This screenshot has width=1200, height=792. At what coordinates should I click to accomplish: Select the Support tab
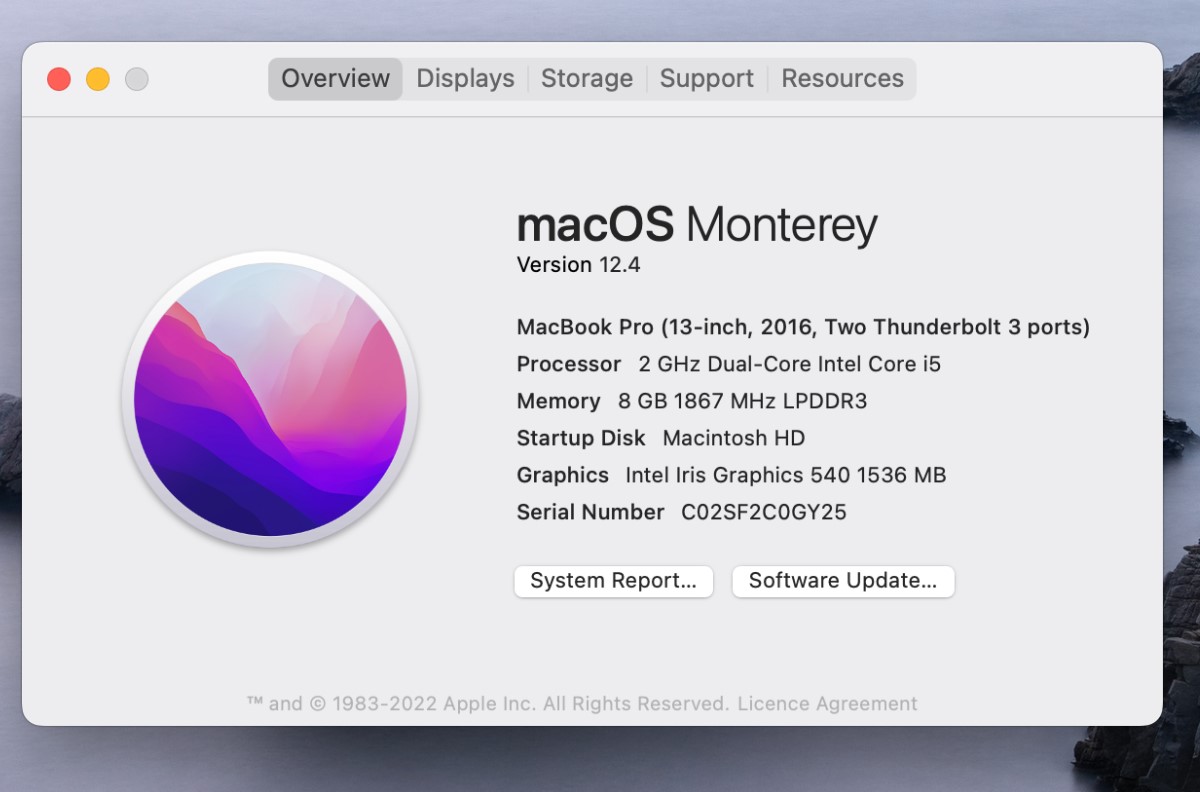pos(707,78)
